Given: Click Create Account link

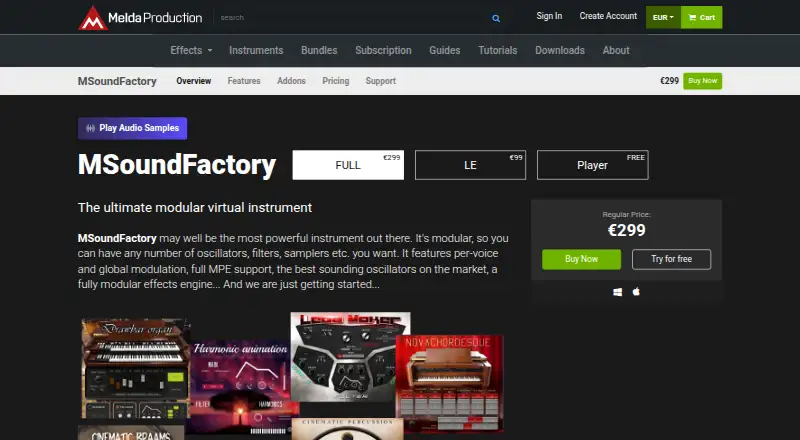Looking at the screenshot, I should tap(608, 16).
